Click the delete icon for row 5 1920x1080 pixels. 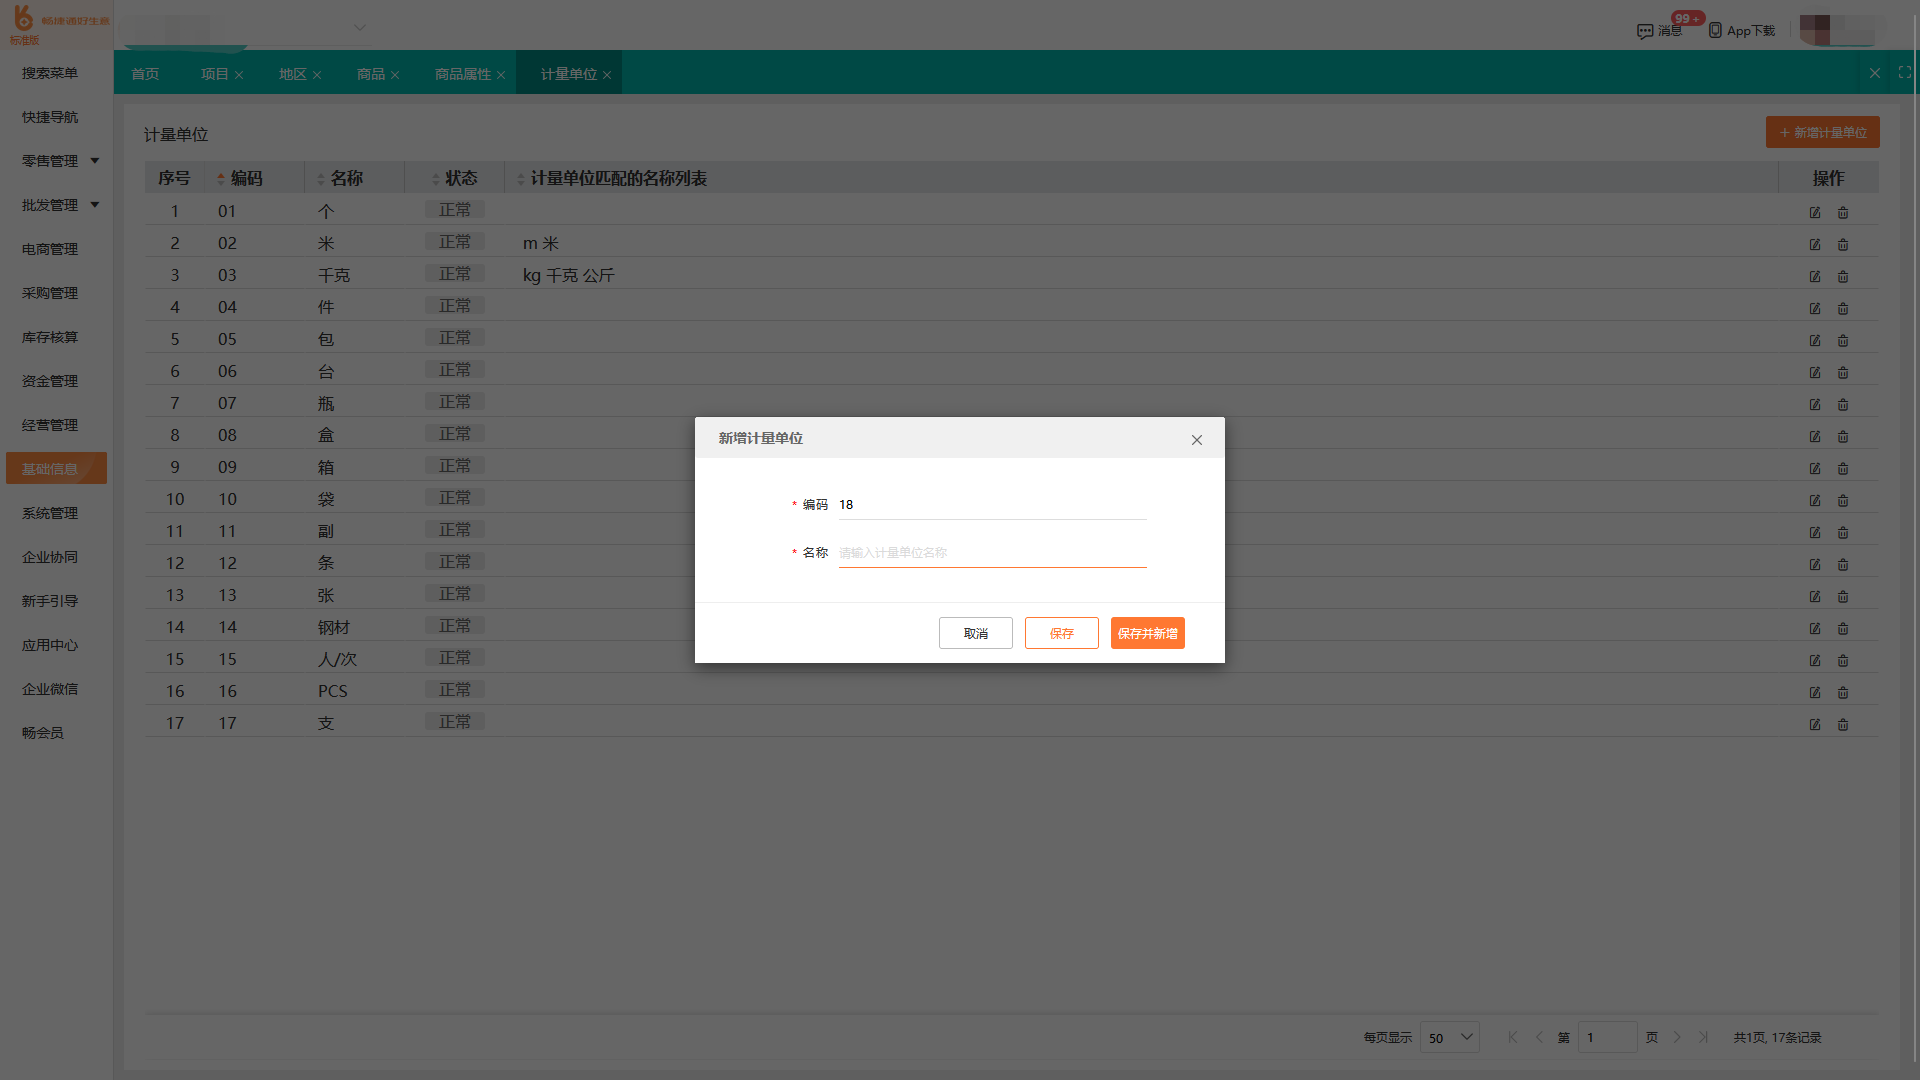[x=1844, y=340]
